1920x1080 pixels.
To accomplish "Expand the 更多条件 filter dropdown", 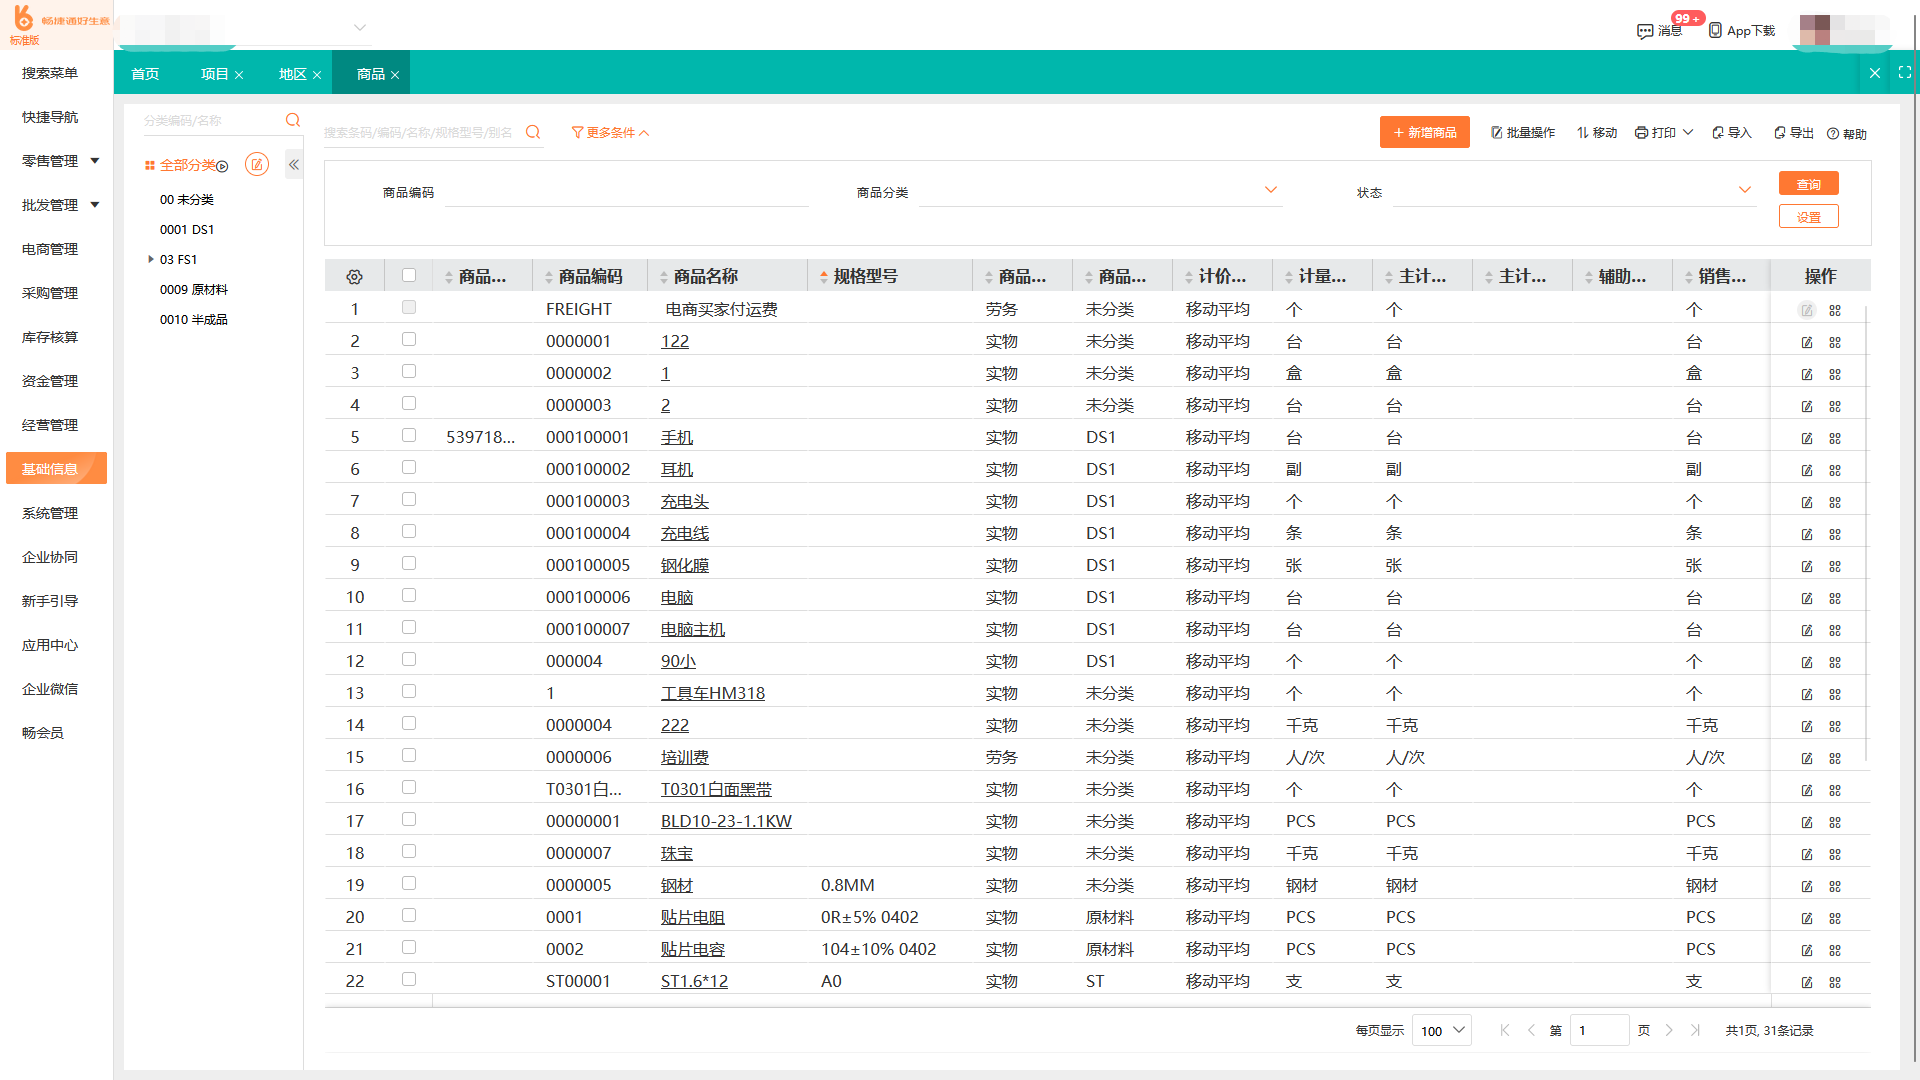I will (612, 132).
